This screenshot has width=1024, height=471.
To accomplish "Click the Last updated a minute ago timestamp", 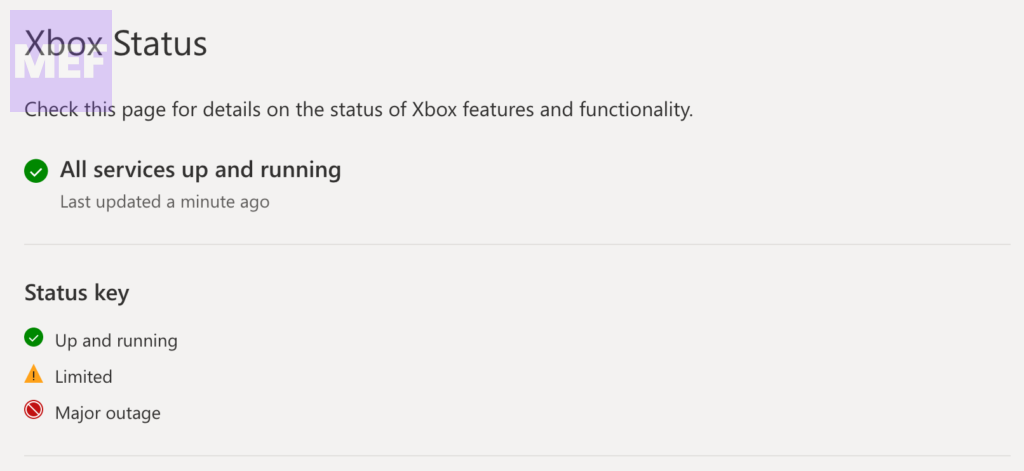I will (164, 202).
